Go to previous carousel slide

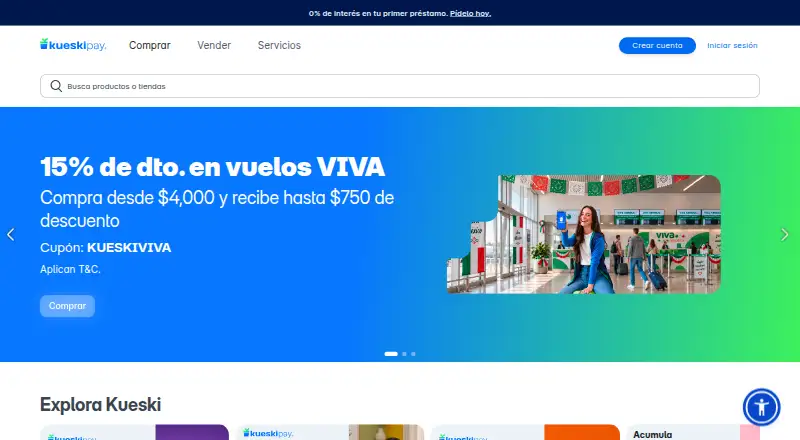click(x=11, y=234)
